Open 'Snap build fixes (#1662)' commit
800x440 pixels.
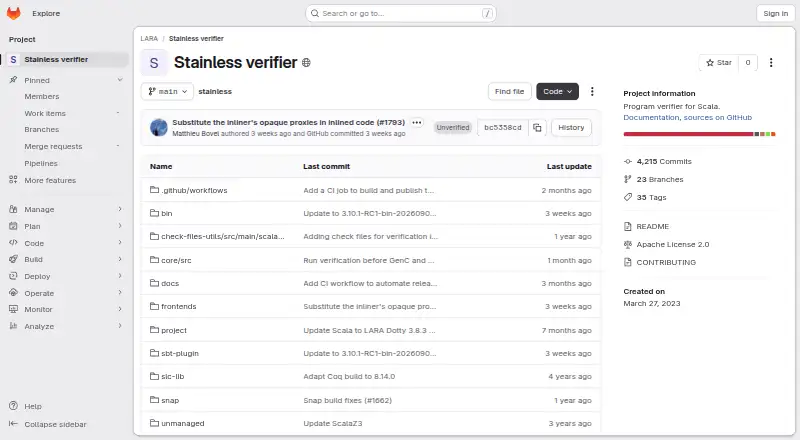click(347, 400)
